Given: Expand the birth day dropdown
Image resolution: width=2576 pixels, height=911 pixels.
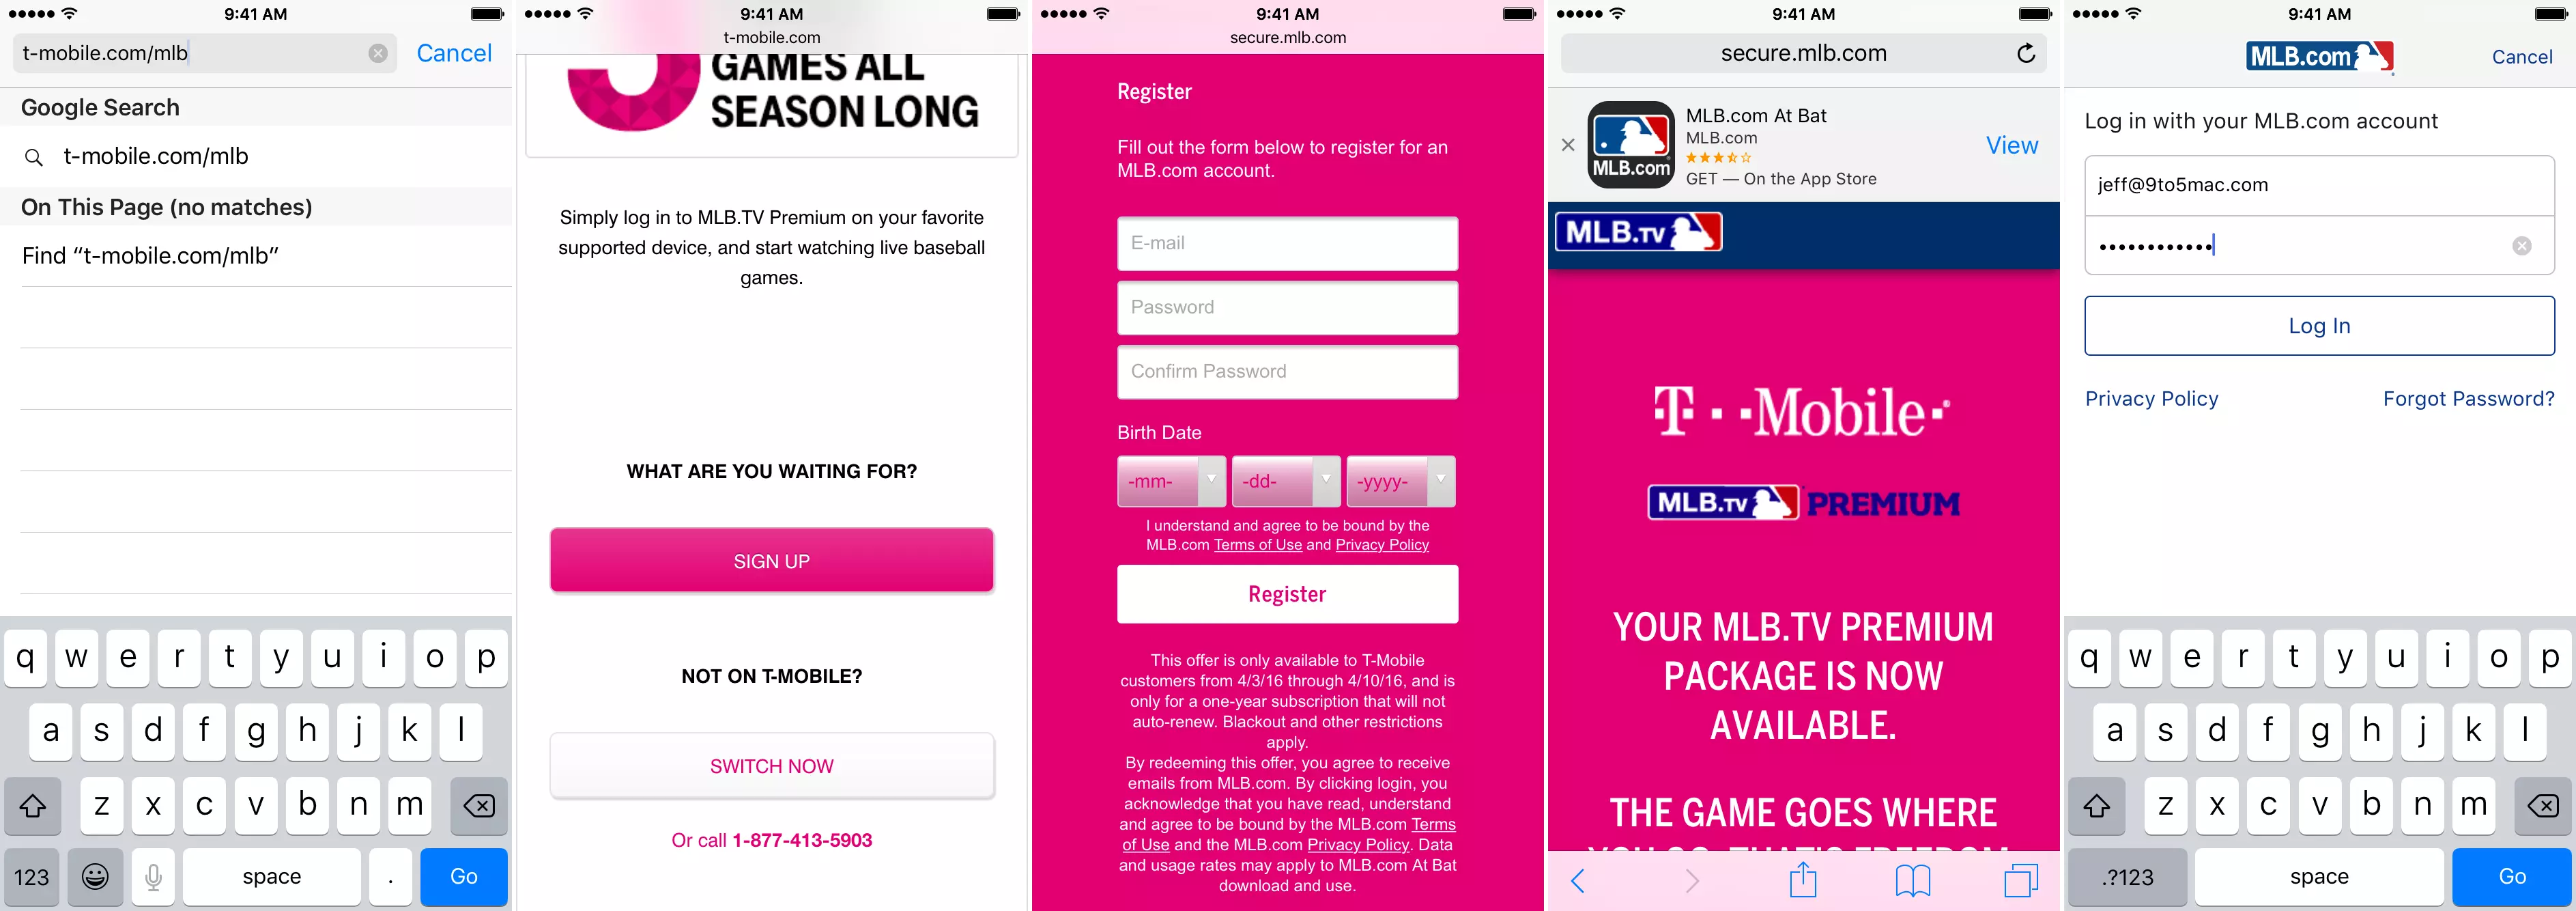Looking at the screenshot, I should [1280, 479].
